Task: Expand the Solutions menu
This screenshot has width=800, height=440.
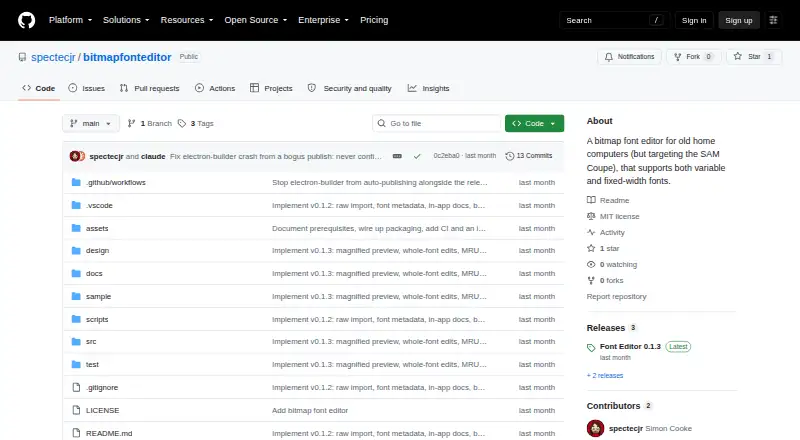Action: point(126,20)
